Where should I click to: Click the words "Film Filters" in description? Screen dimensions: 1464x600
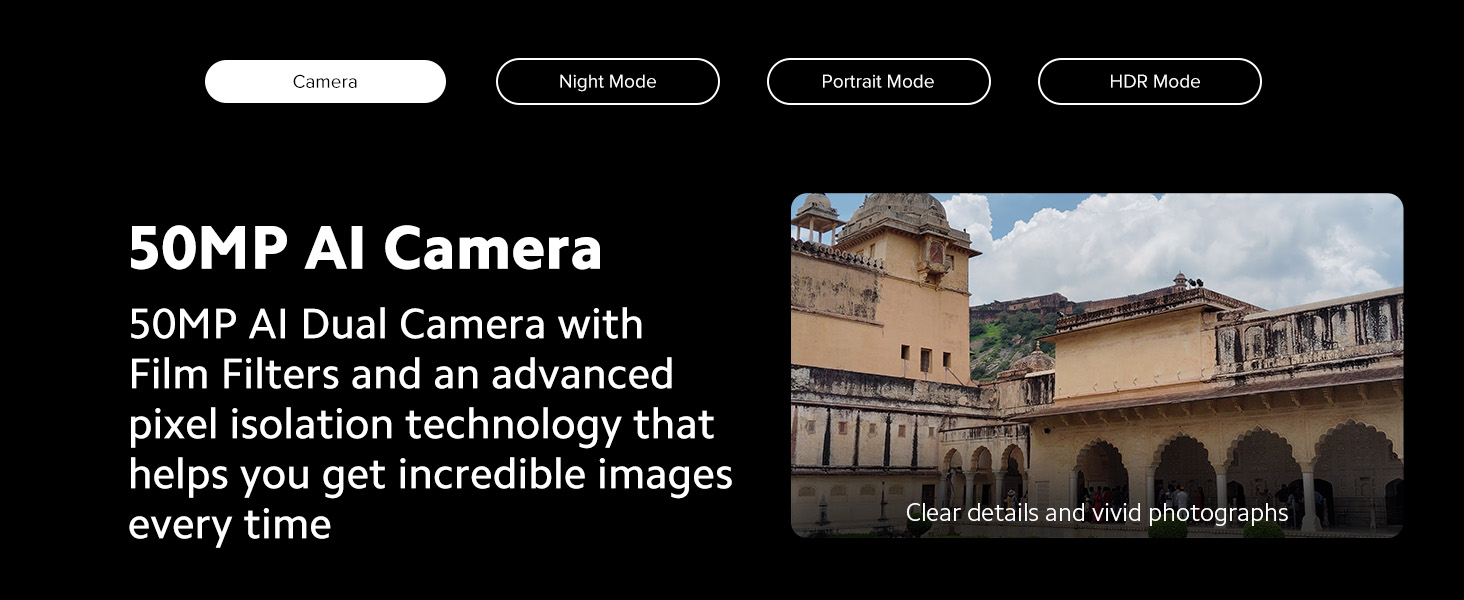233,375
